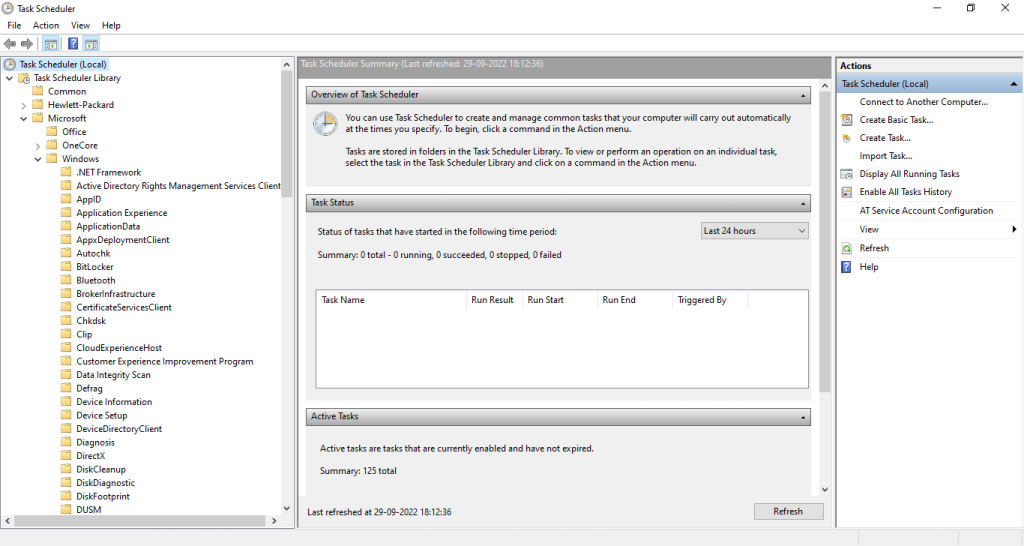Click the tree pane scroll right arrow
The height and width of the screenshot is (546, 1024).
coord(274,521)
